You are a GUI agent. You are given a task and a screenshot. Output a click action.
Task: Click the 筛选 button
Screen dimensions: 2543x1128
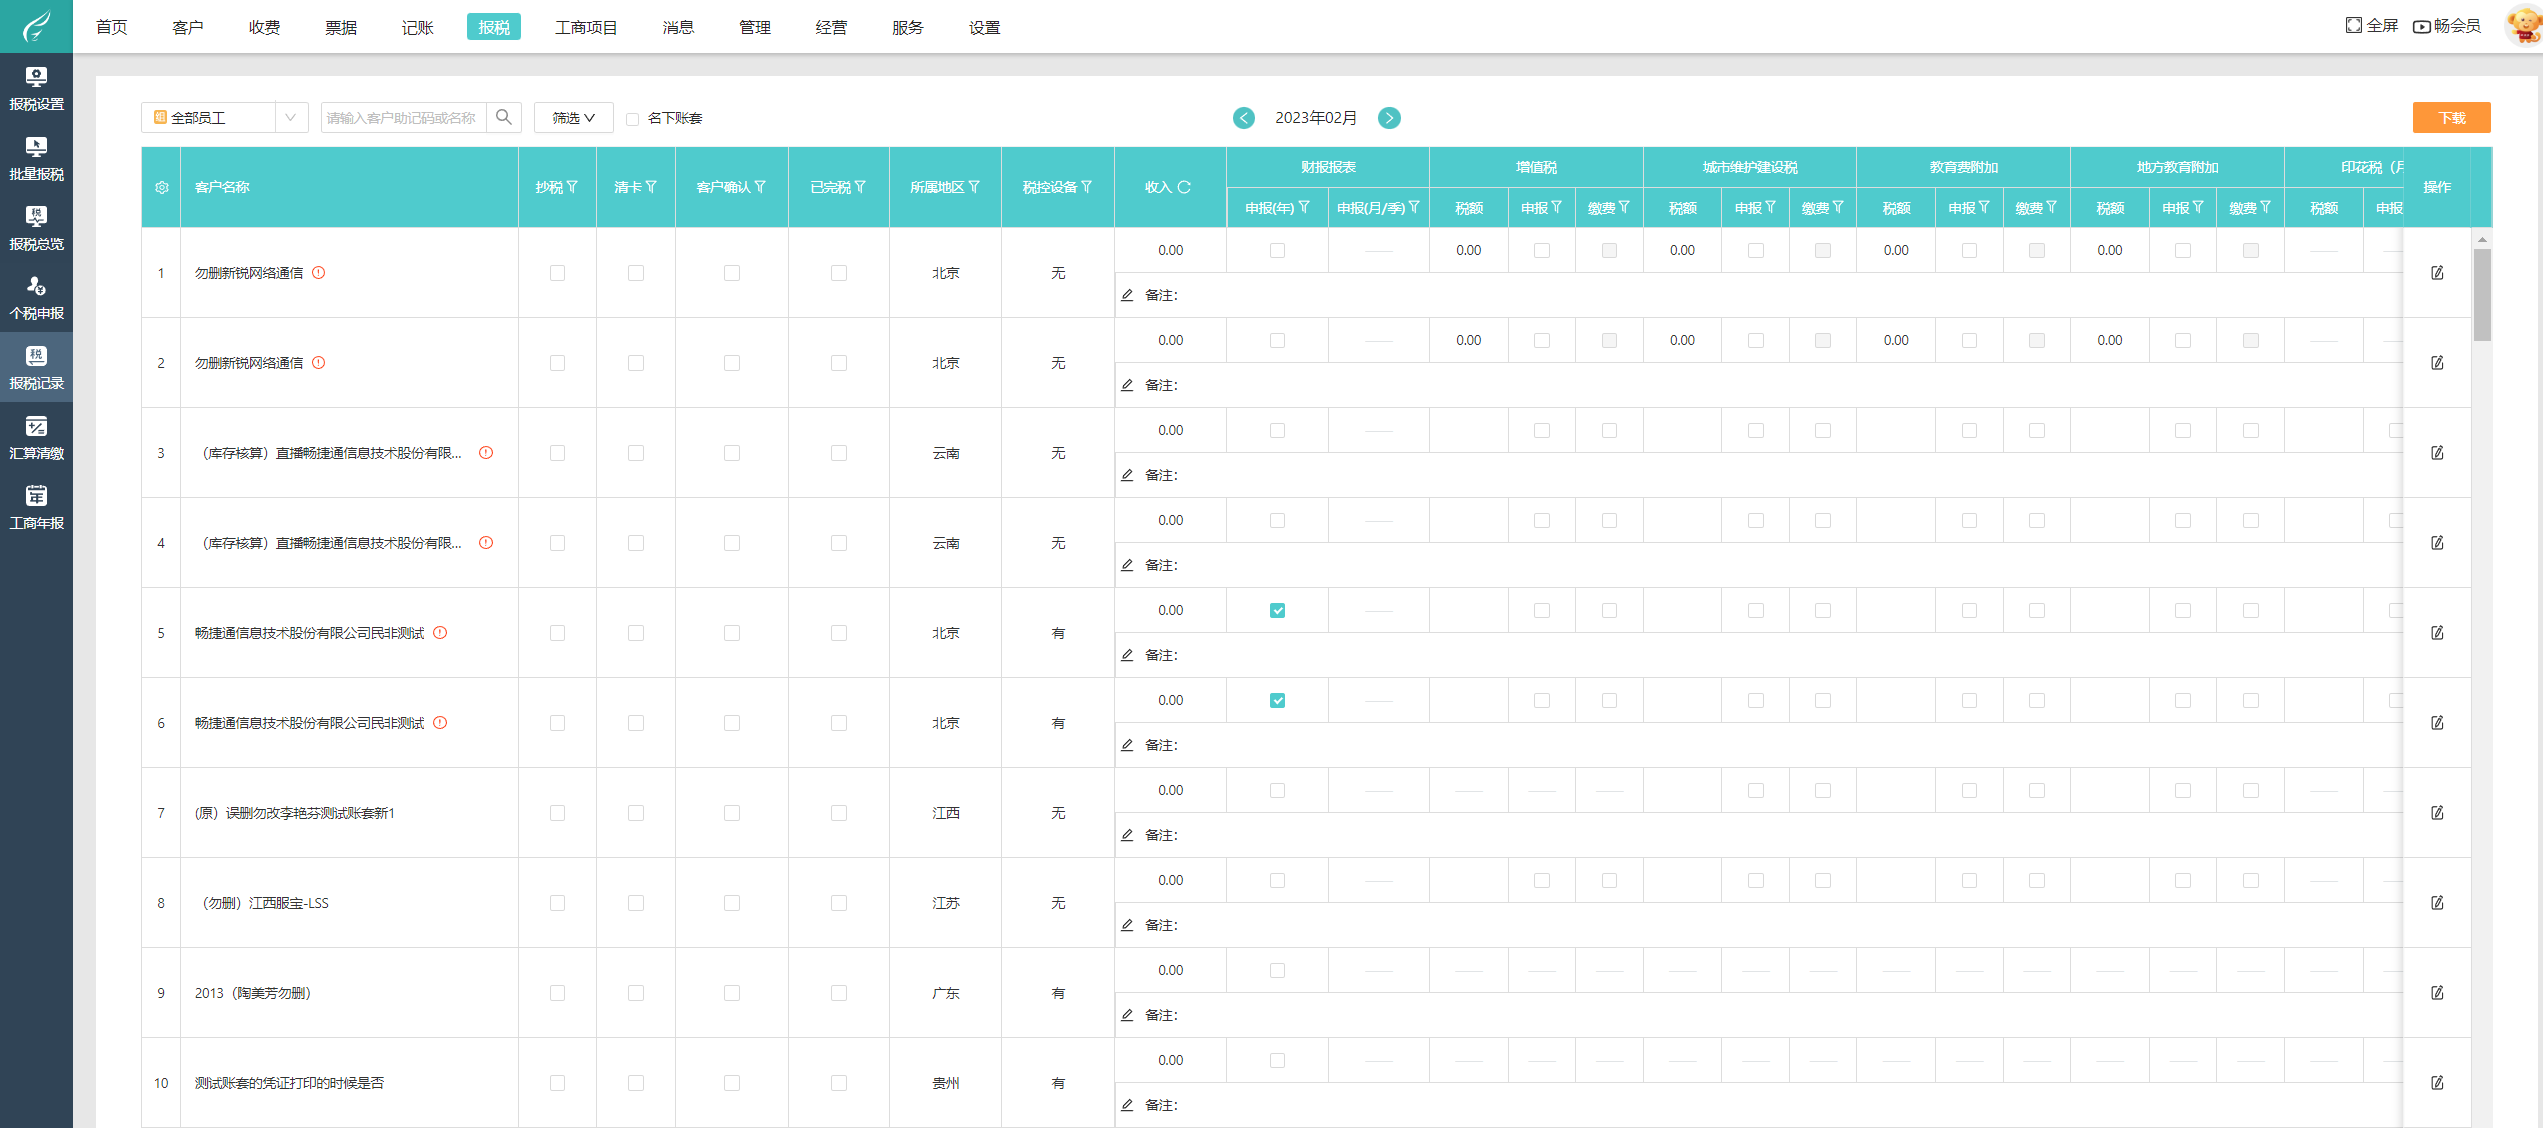(574, 117)
